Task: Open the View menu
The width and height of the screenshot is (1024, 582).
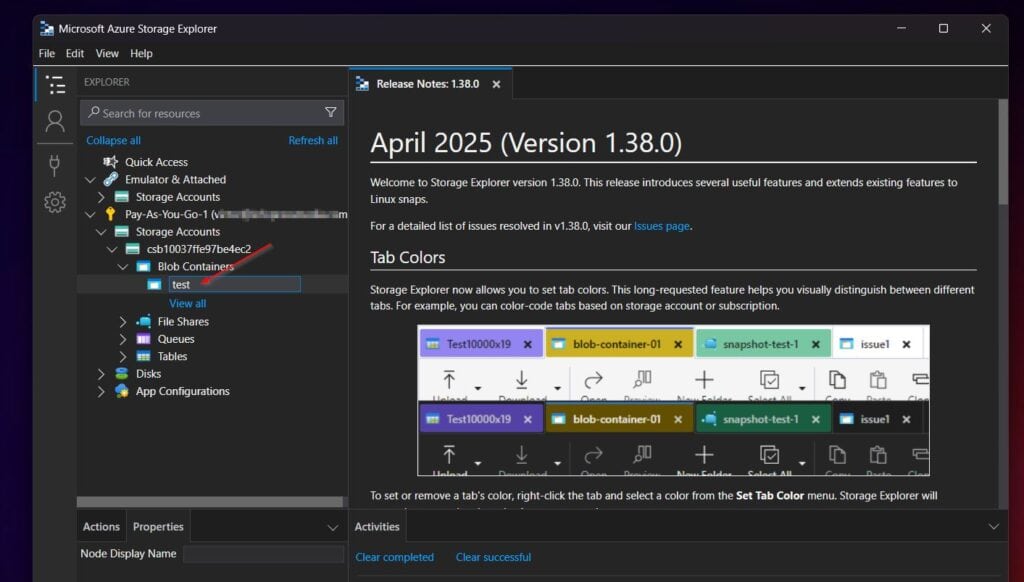Action: (107, 54)
